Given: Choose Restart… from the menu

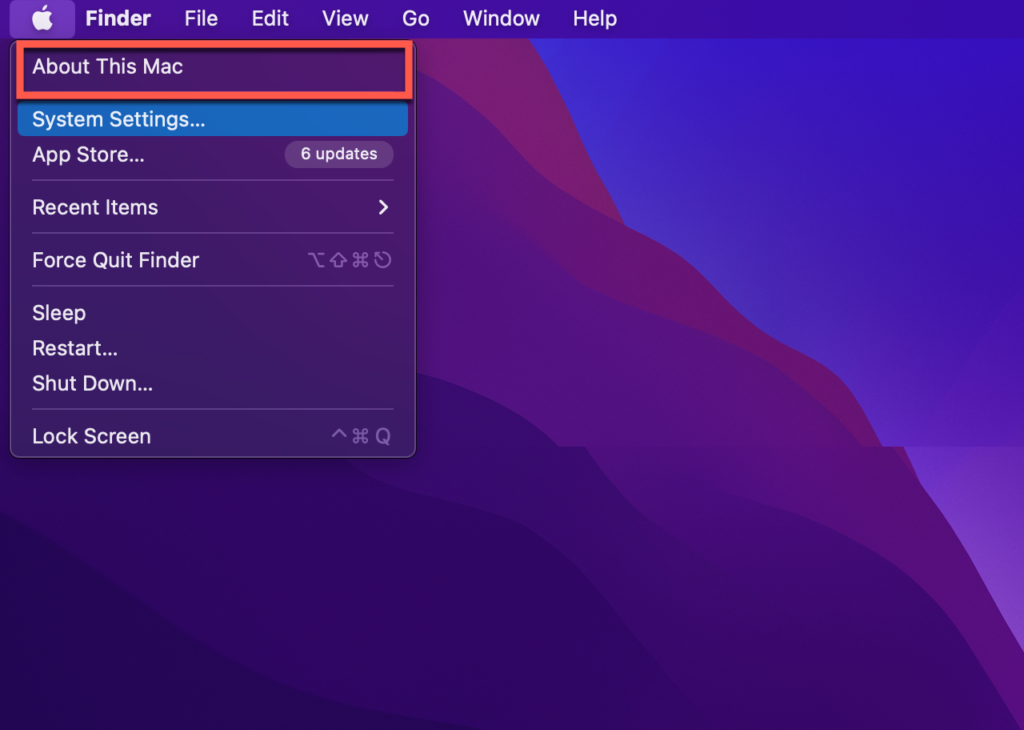Looking at the screenshot, I should pos(213,348).
